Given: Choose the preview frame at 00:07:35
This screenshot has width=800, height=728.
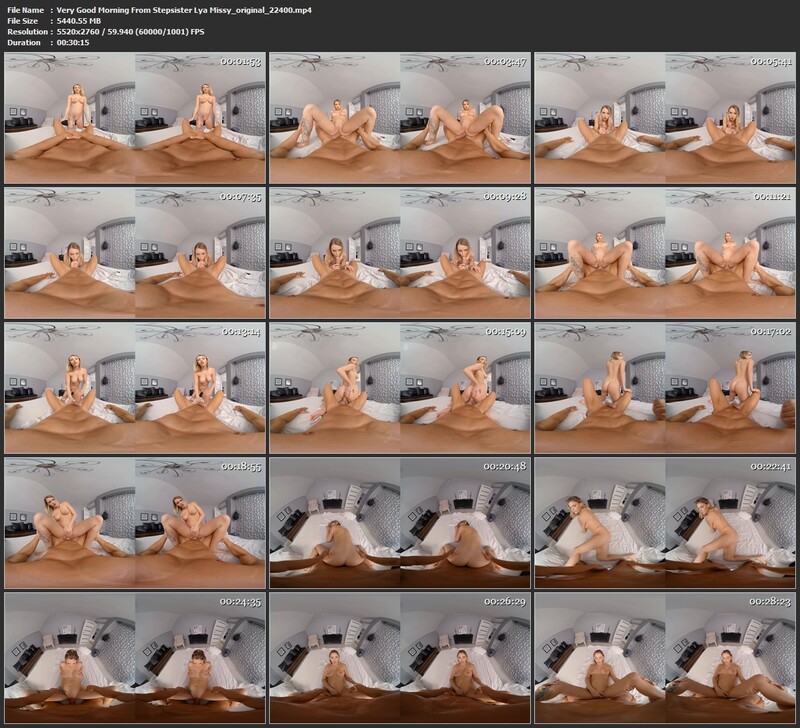Looking at the screenshot, I should coord(134,251).
